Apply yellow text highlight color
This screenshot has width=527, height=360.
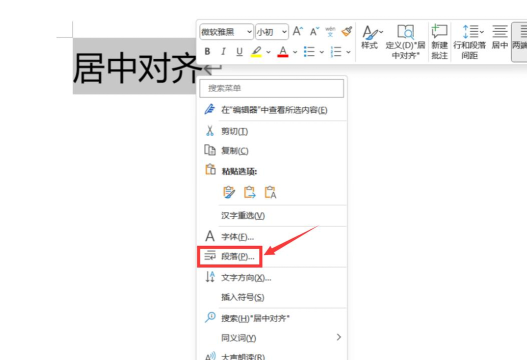point(256,51)
